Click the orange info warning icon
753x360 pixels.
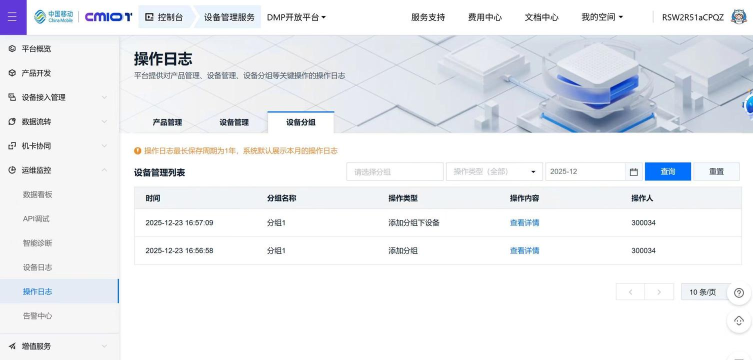138,151
